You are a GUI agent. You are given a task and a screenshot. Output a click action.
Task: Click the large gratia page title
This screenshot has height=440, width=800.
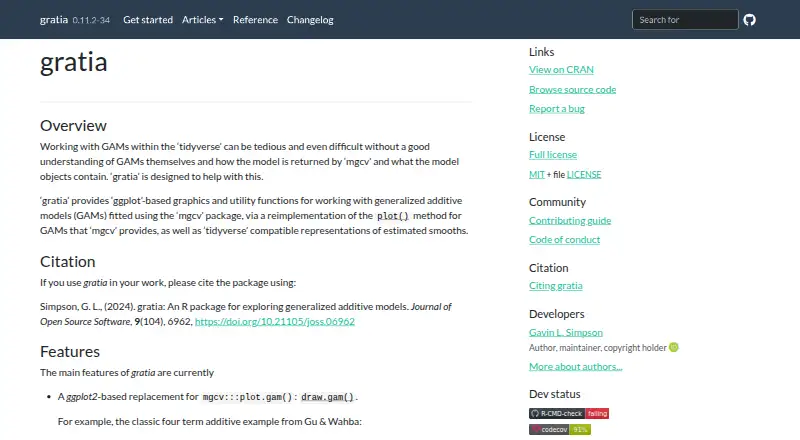73,62
